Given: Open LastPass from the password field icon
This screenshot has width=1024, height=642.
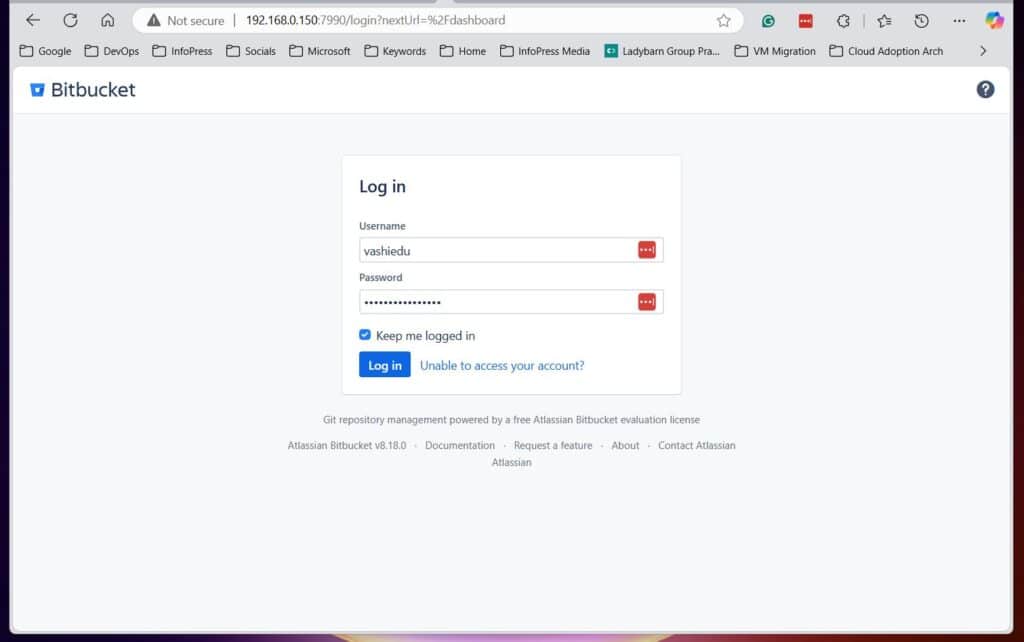Looking at the screenshot, I should [x=647, y=301].
